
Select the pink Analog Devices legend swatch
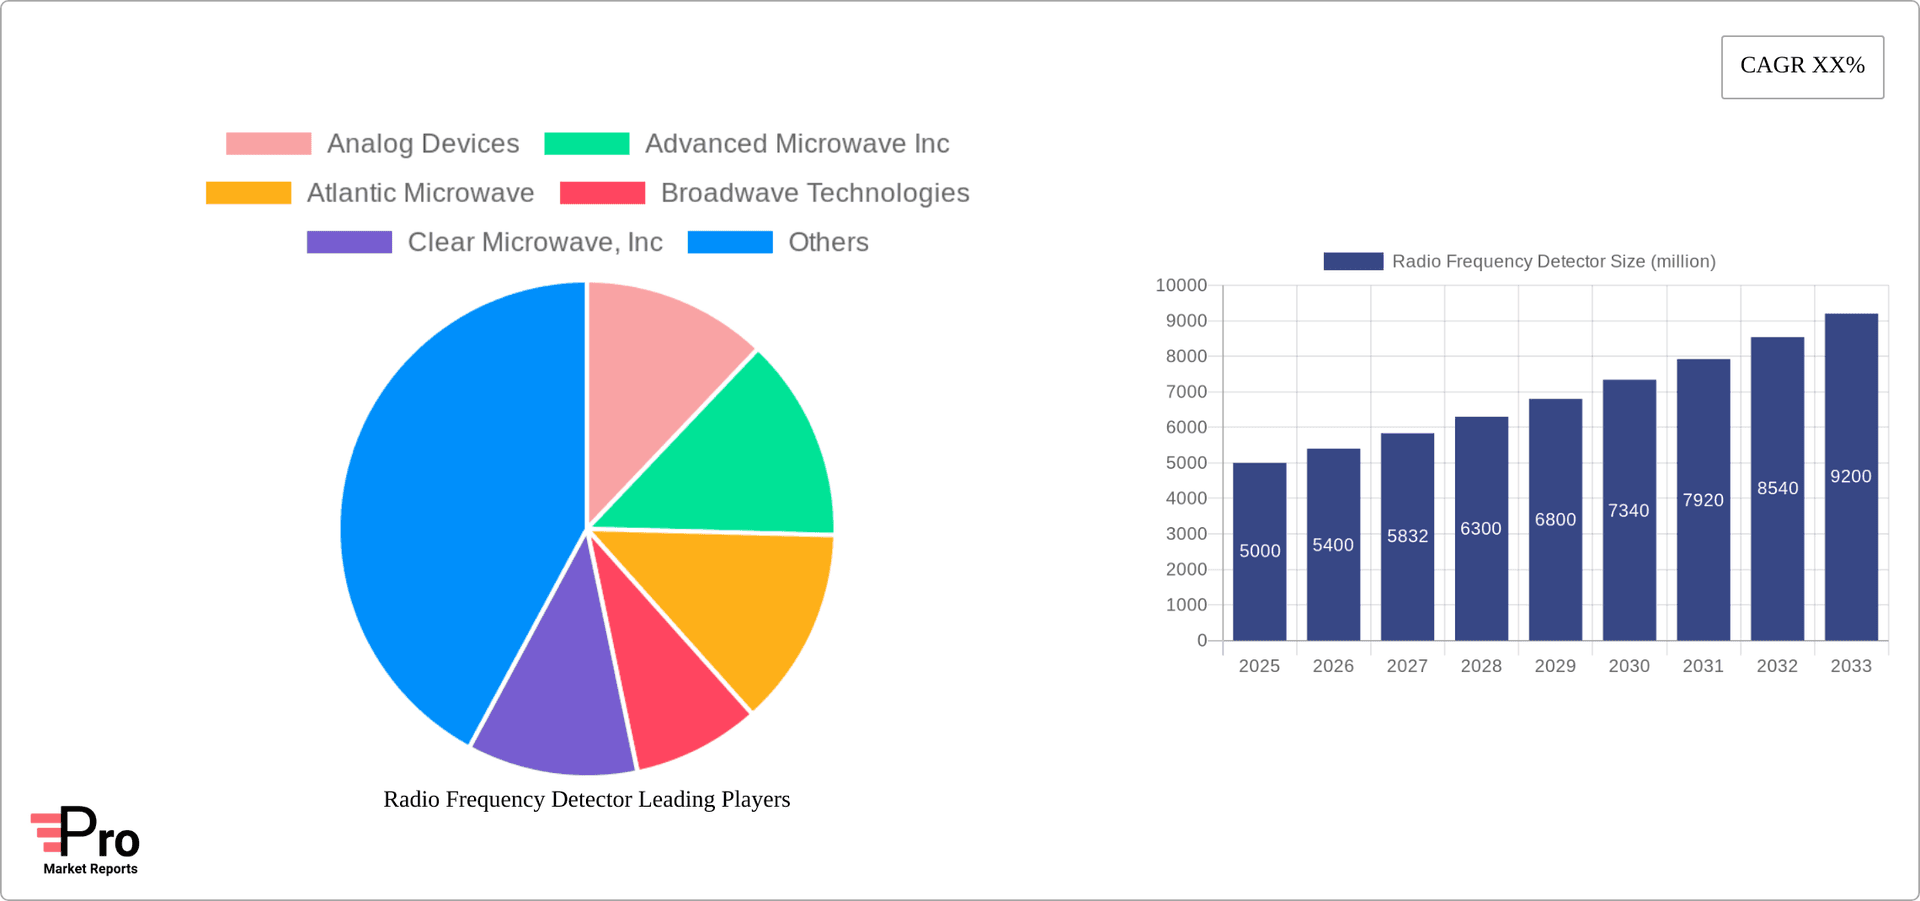pyautogui.click(x=267, y=143)
